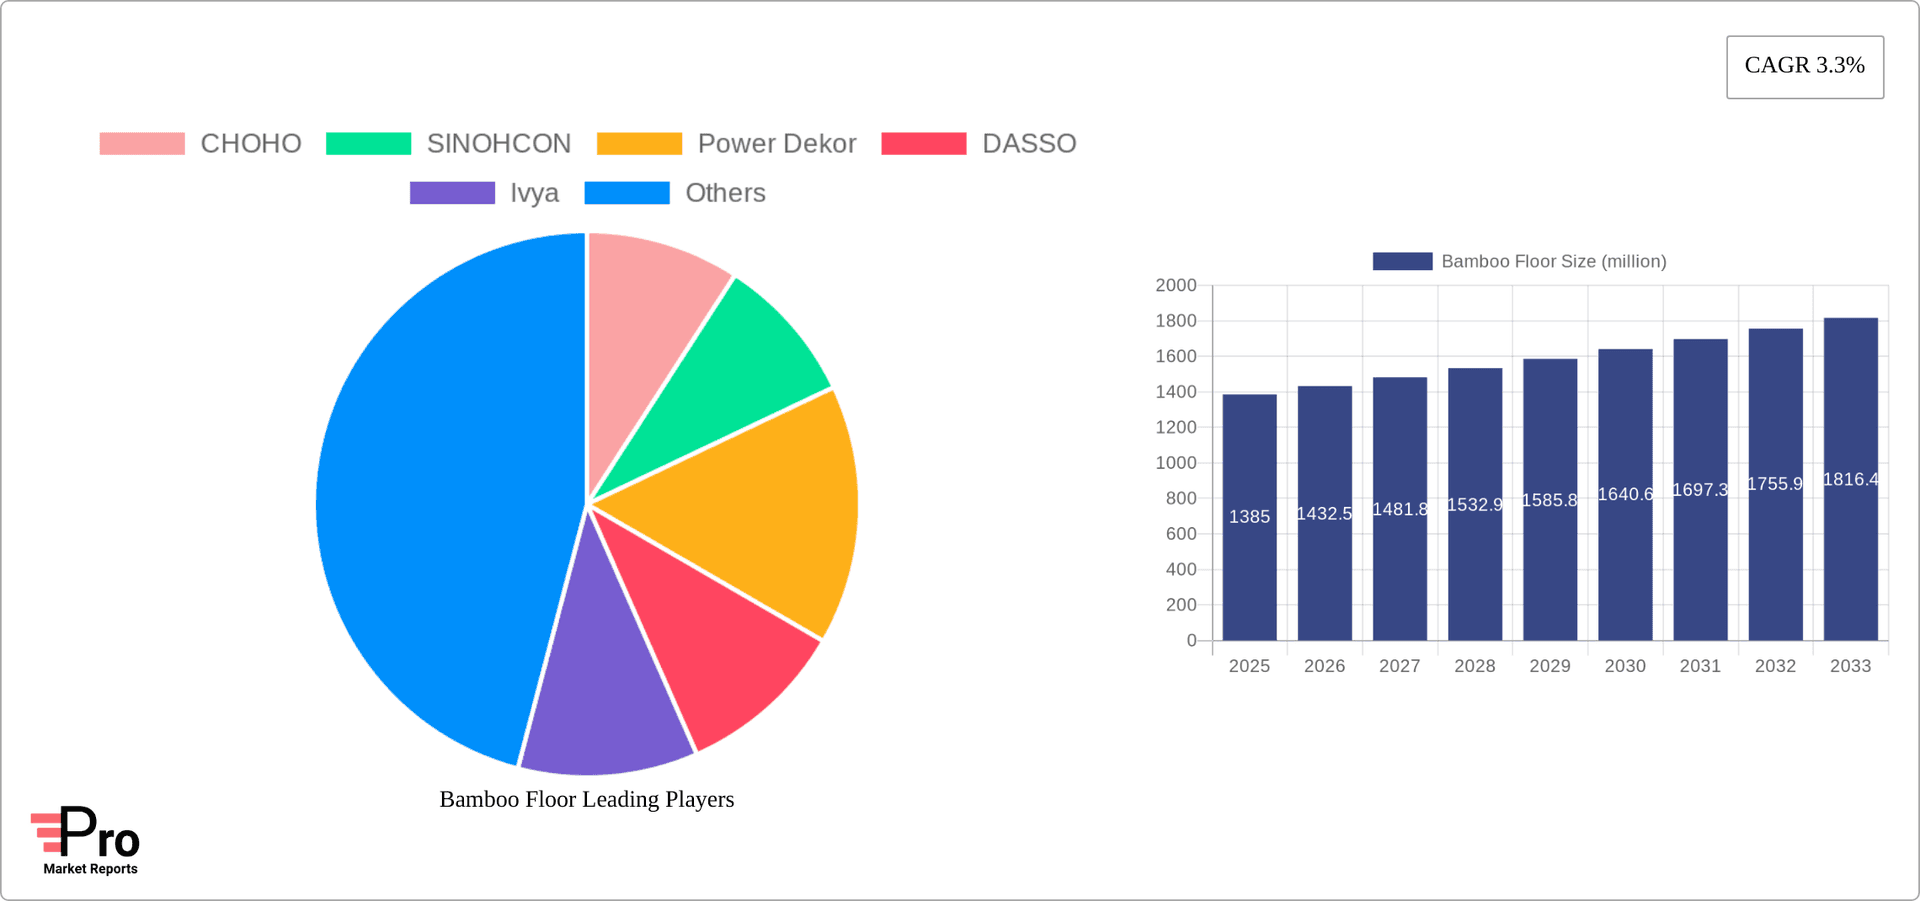
Task: Expand the Ivya legend entry
Action: coord(534,192)
